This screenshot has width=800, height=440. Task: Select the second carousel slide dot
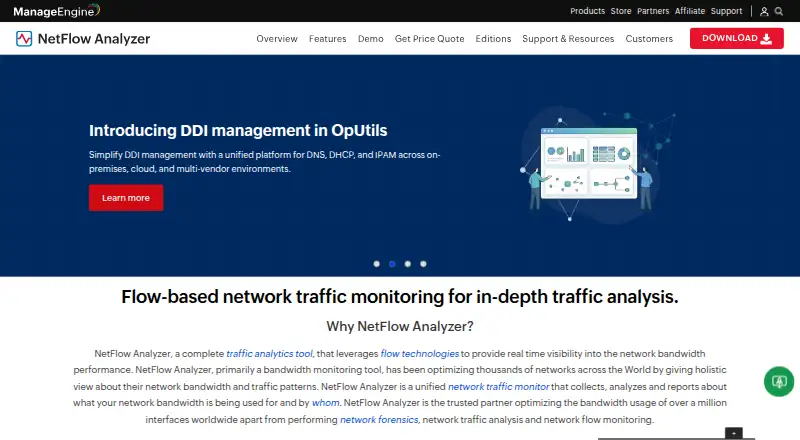pos(392,264)
